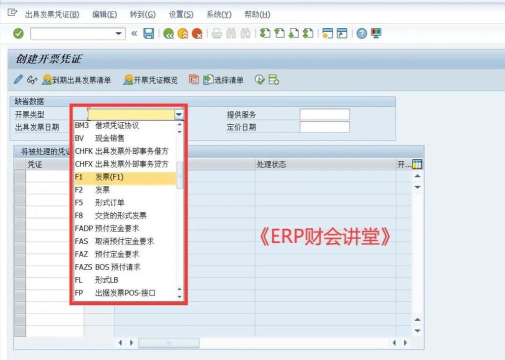This screenshot has width=505, height=360.
Task: Select FAZ 预付定金要求 option
Action: (x=125, y=254)
